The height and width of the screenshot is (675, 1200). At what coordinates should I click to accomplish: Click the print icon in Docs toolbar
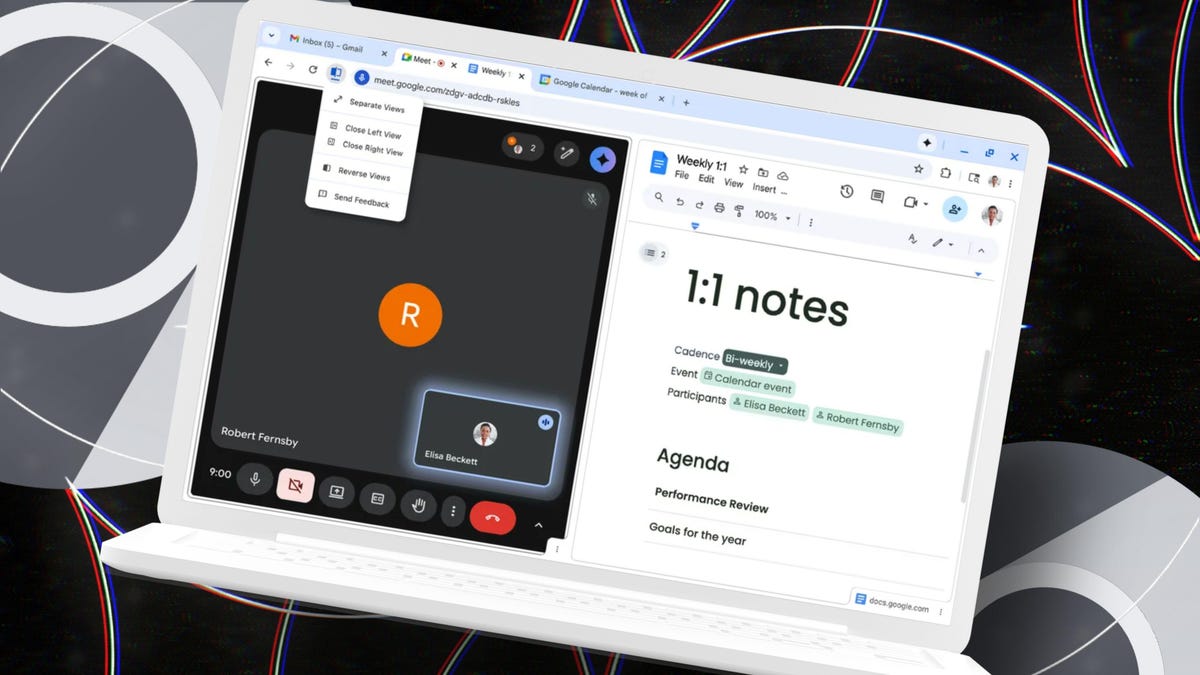719,208
